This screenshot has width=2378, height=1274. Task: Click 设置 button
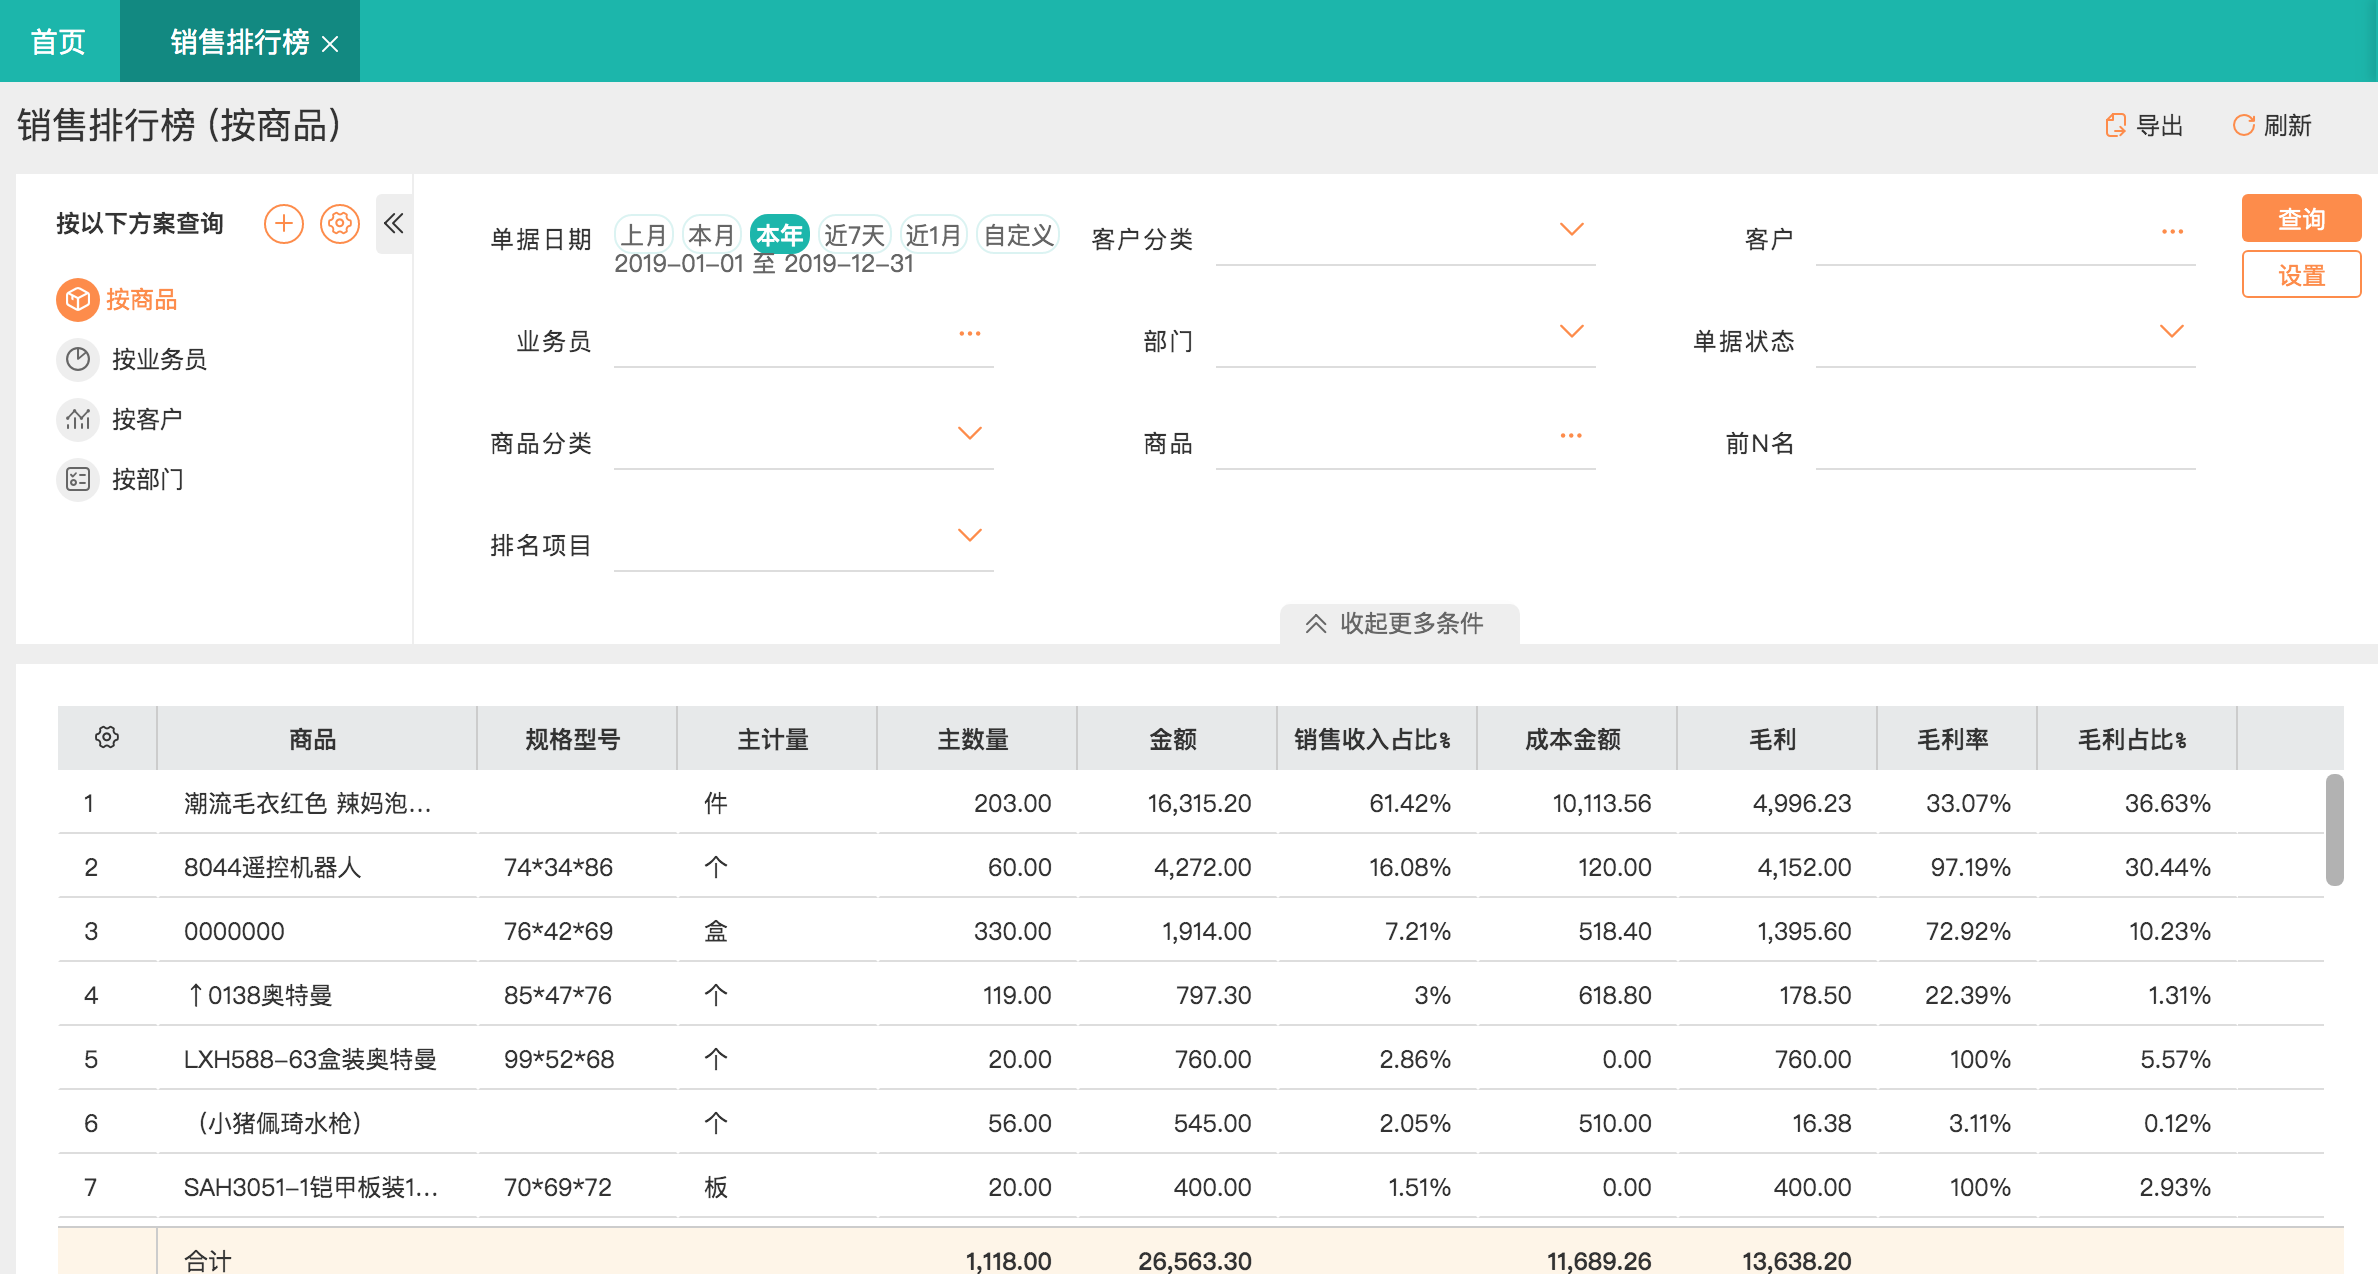(x=2299, y=277)
